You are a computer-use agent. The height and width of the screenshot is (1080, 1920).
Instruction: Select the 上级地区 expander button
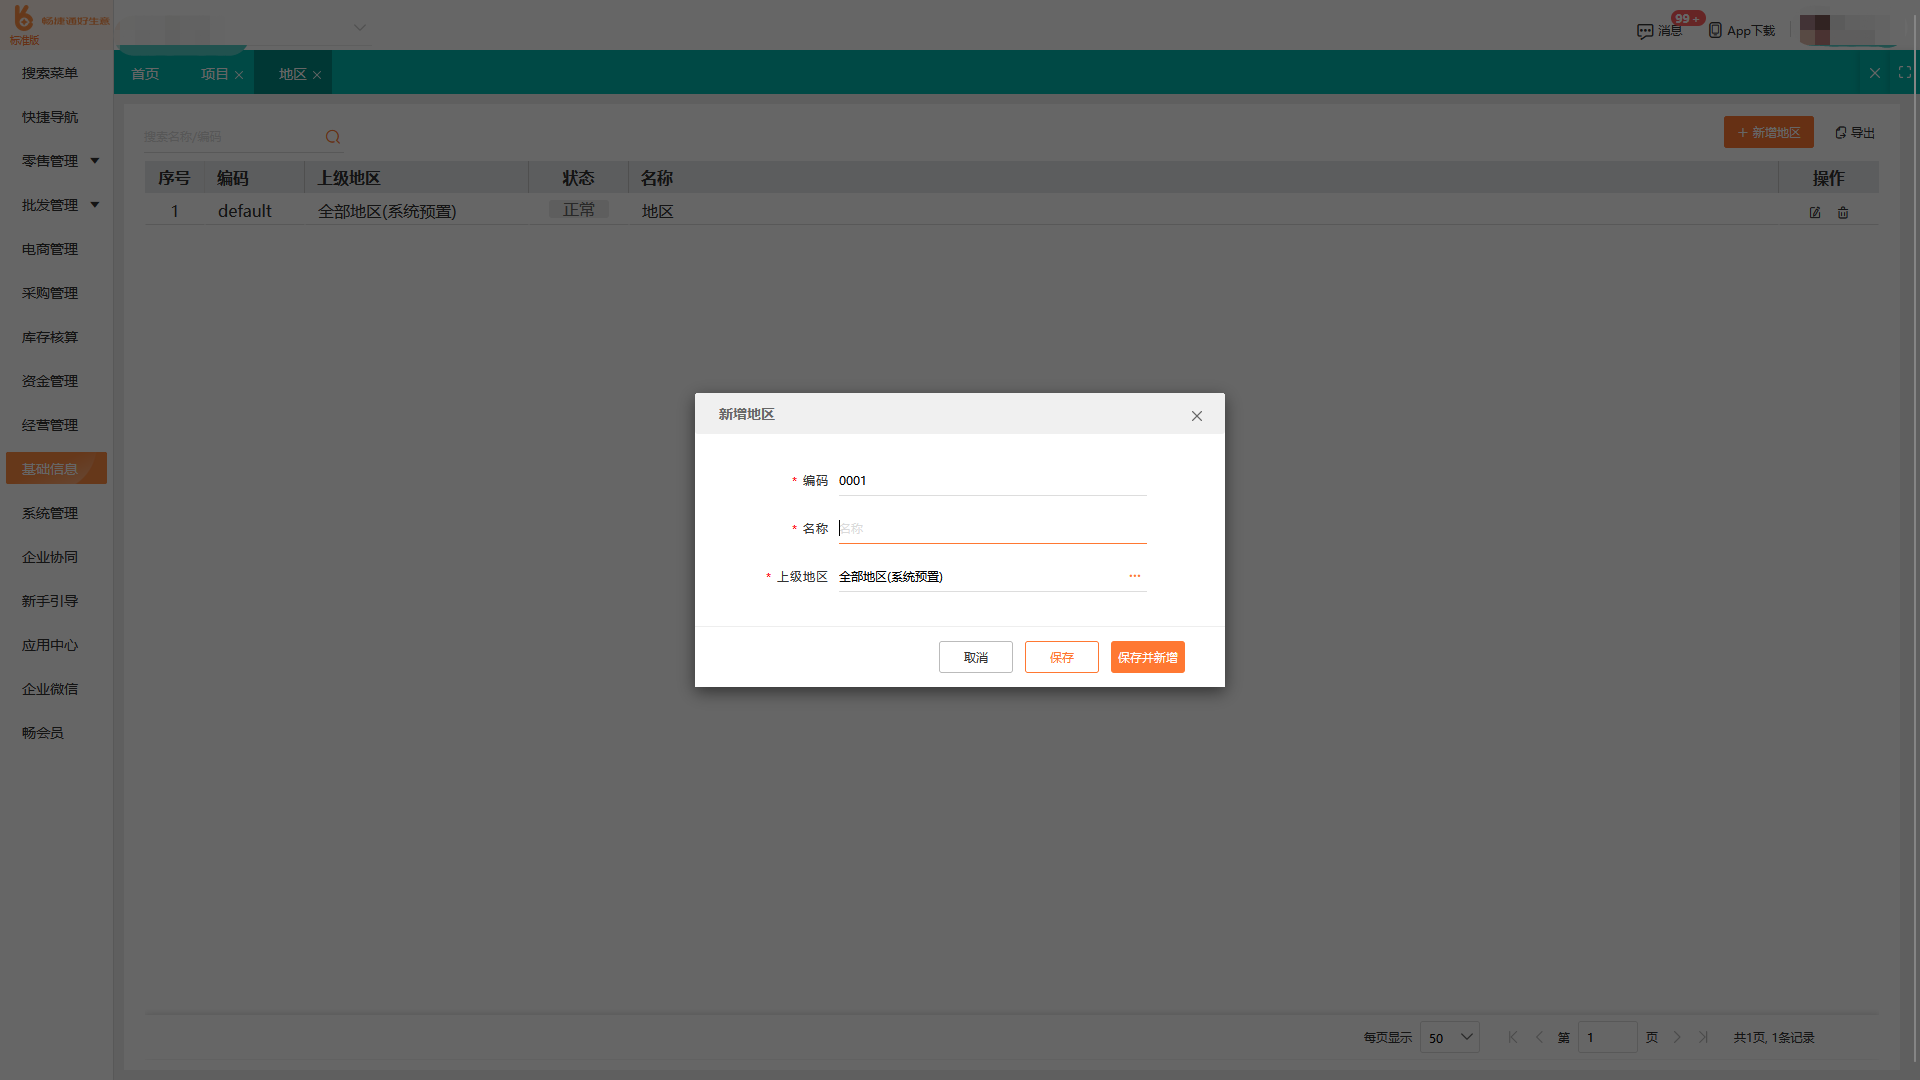1134,575
